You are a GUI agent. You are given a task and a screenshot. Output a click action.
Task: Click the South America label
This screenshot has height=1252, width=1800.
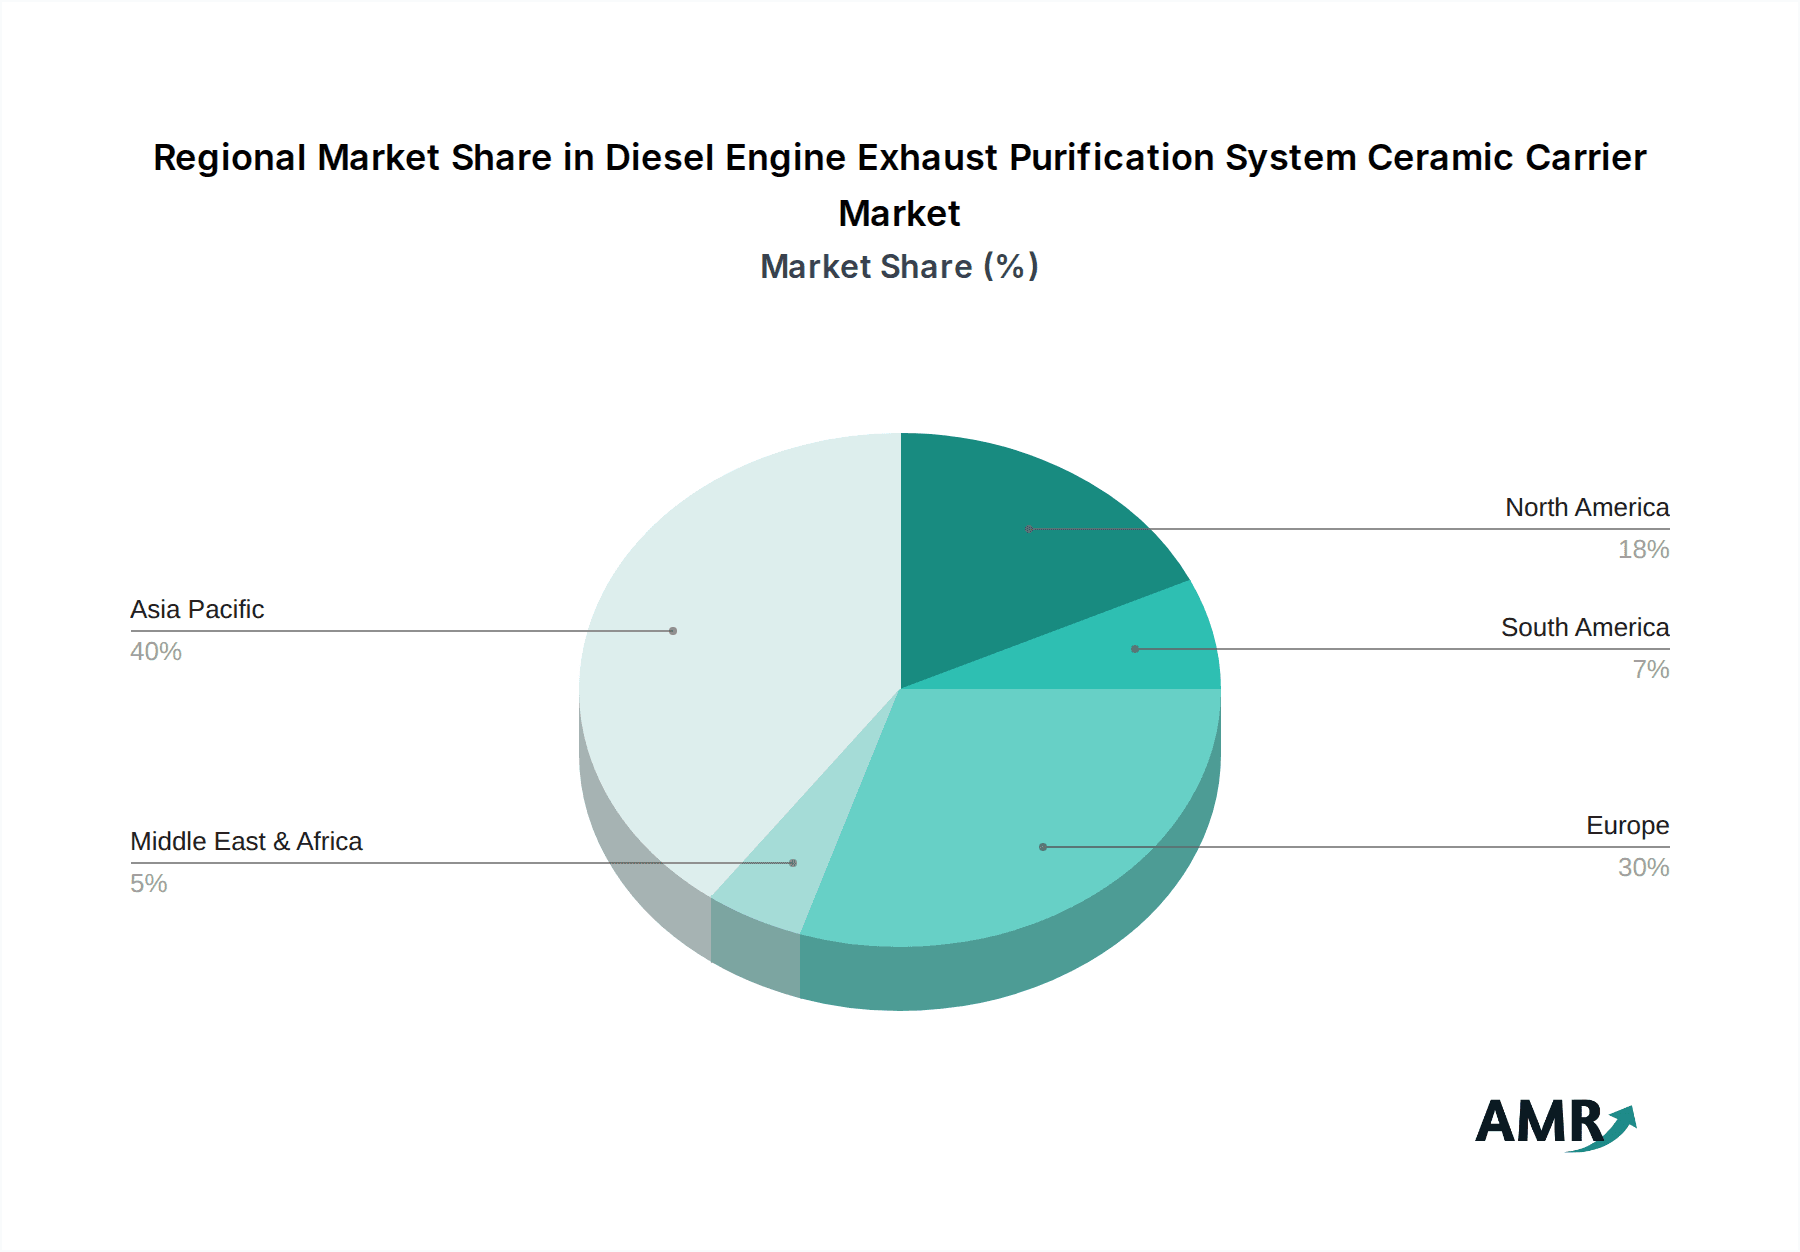[1586, 628]
